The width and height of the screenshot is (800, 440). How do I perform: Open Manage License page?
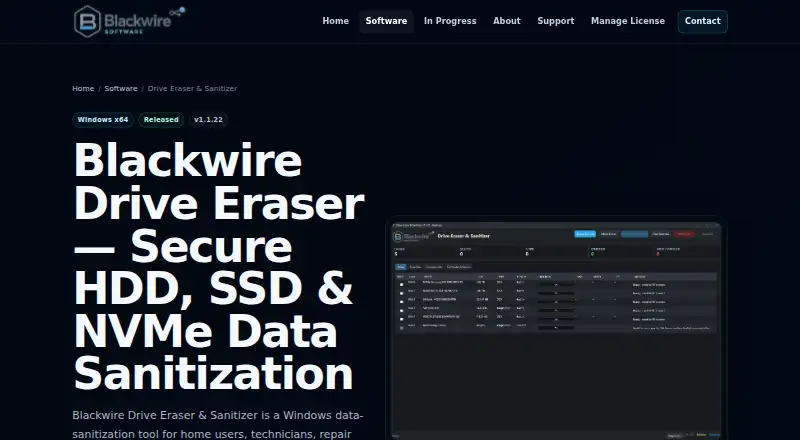pos(628,21)
